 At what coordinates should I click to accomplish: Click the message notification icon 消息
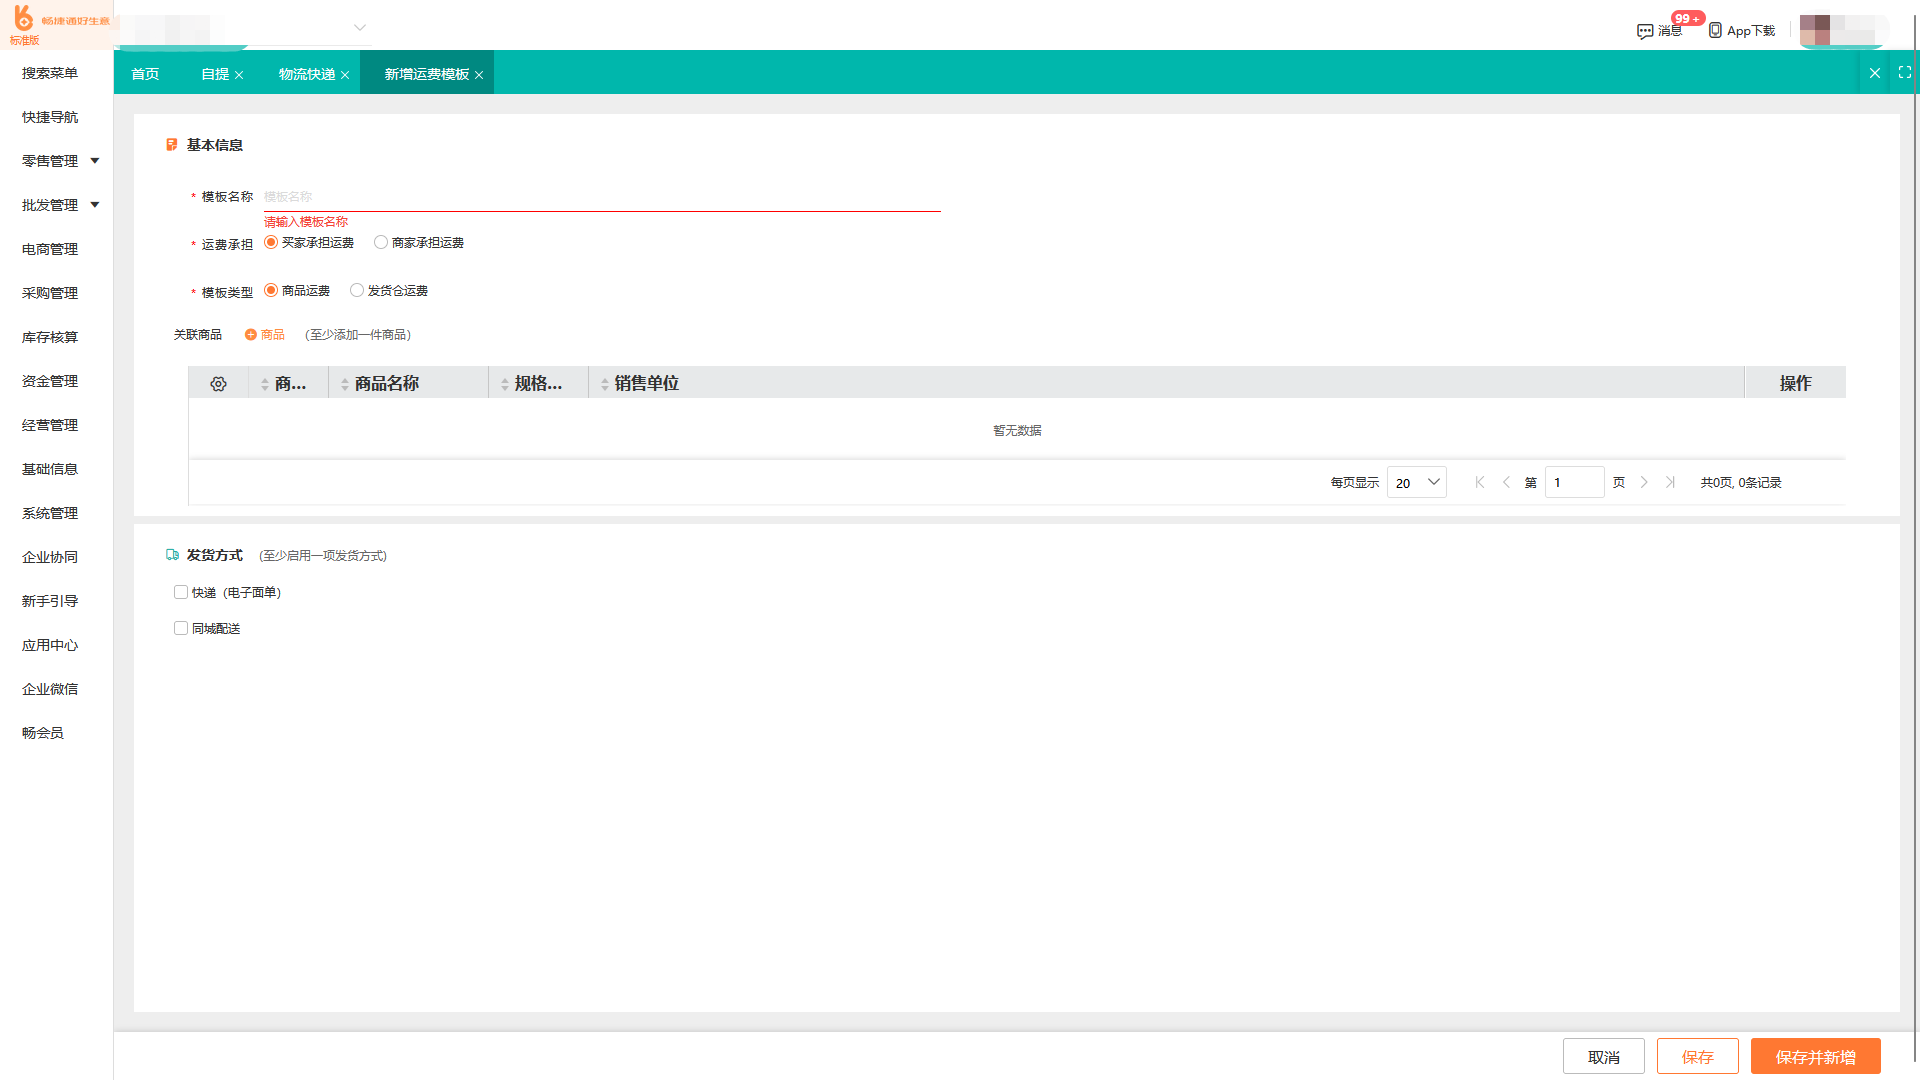1660,29
